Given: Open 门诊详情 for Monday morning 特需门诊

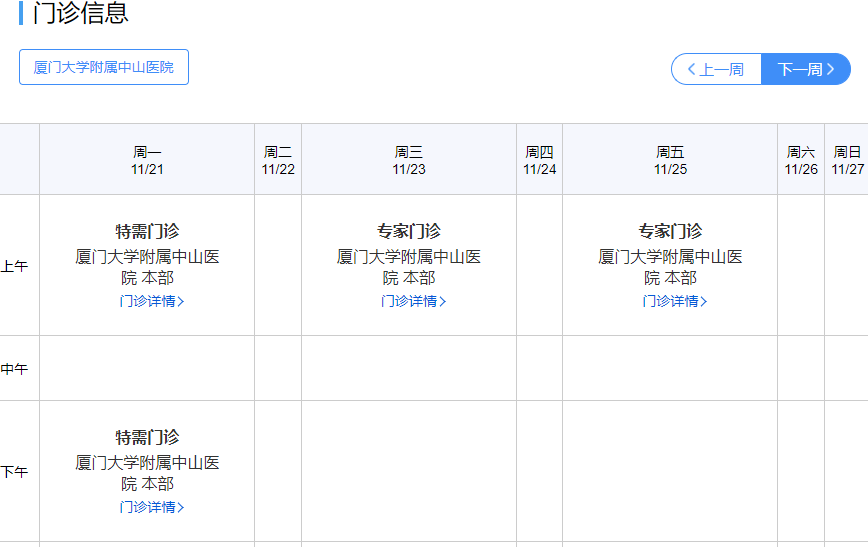Looking at the screenshot, I should click(151, 301).
